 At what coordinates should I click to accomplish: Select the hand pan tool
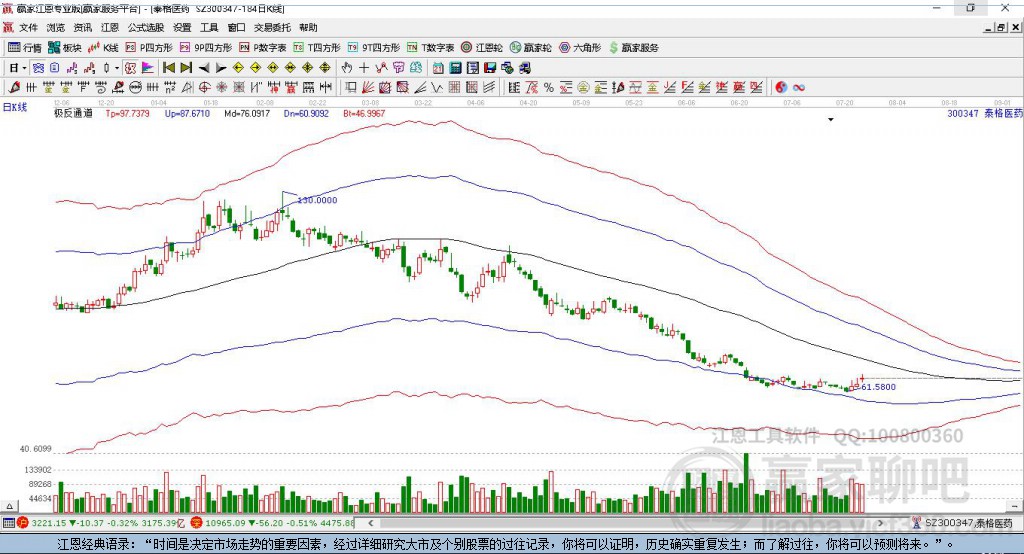[347, 68]
